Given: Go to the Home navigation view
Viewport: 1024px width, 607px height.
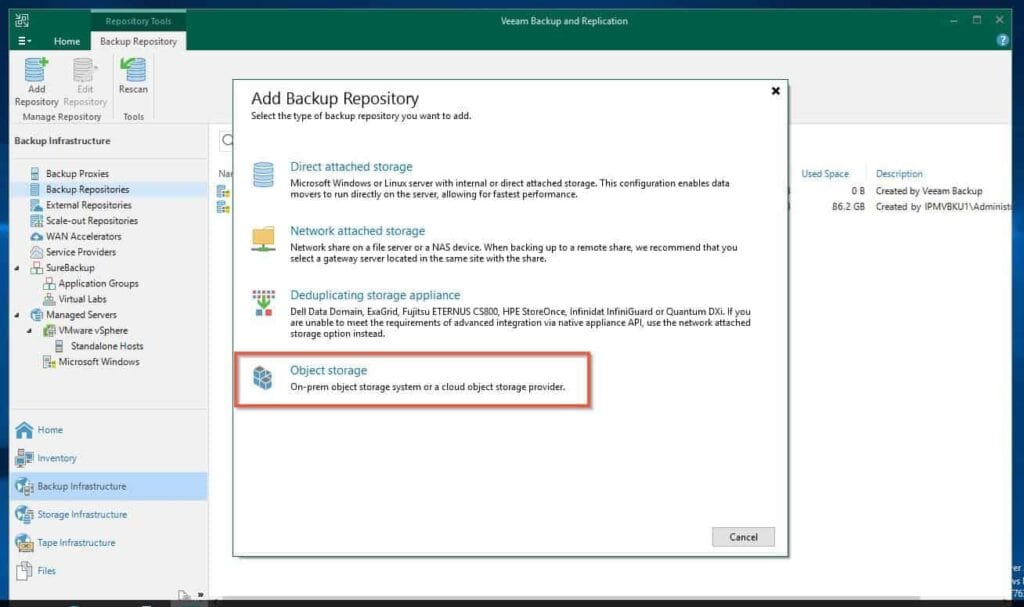Looking at the screenshot, I should (109, 430).
